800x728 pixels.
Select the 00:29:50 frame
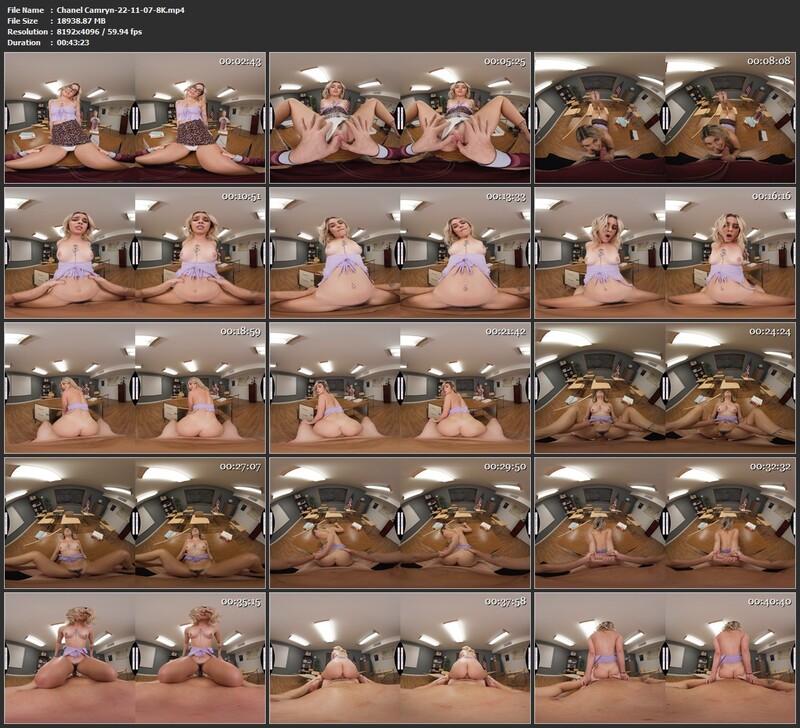tap(400, 522)
